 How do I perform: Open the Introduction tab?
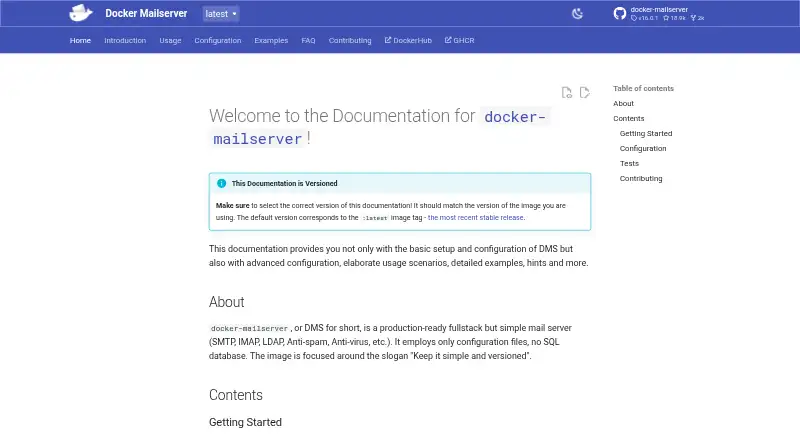tap(125, 40)
